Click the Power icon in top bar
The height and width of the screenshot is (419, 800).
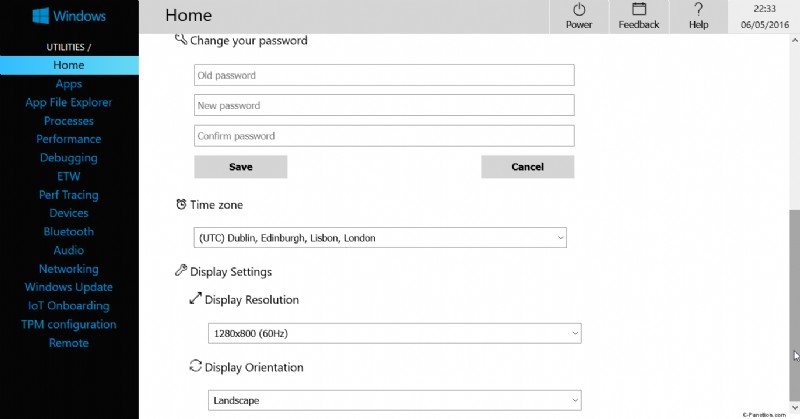tap(579, 10)
